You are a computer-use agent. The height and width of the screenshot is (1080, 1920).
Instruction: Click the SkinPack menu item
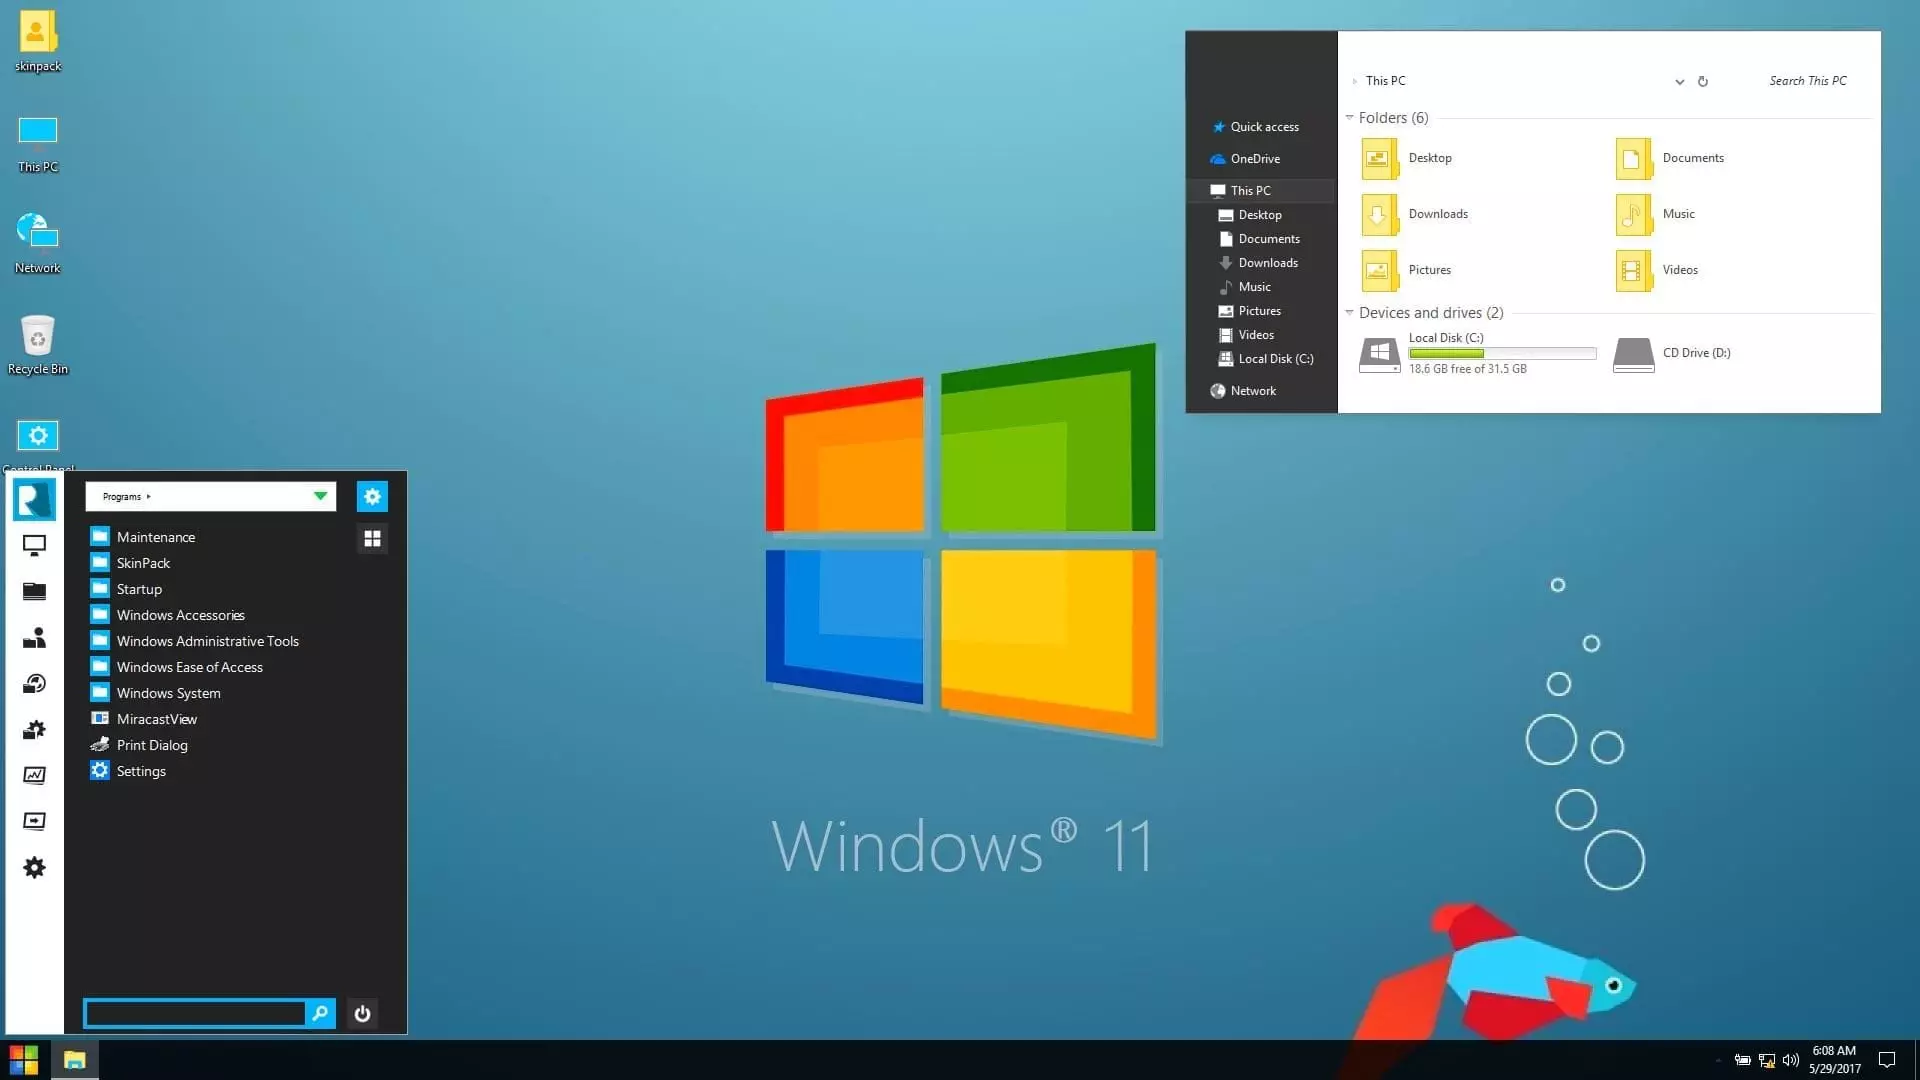point(142,562)
